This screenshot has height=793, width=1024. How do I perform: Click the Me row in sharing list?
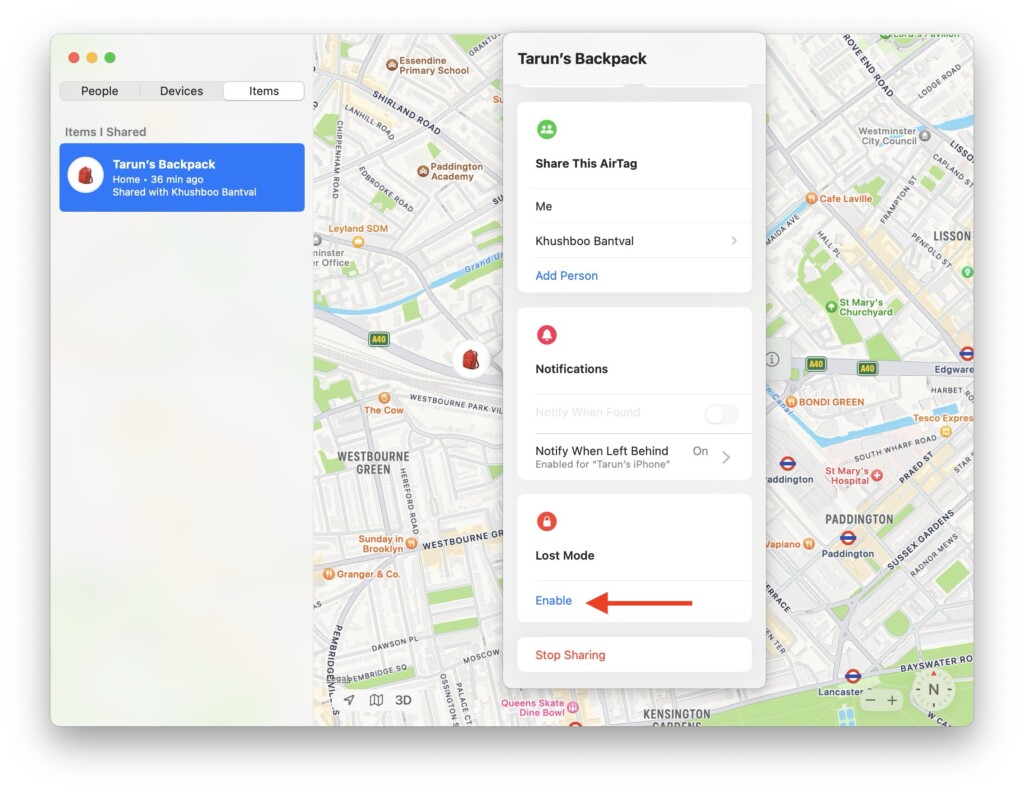(634, 206)
